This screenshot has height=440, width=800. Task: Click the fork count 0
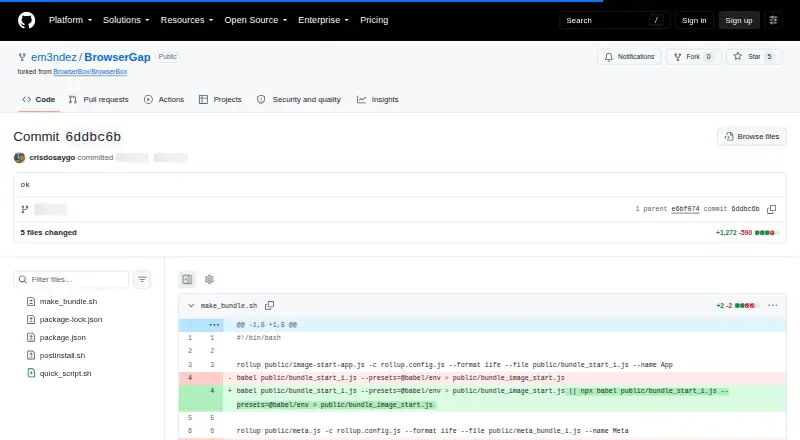coord(708,57)
